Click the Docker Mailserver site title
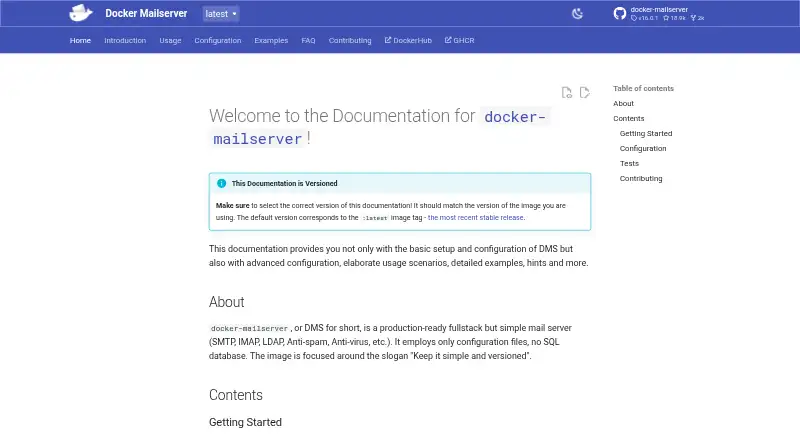Screen dimensions: 800x440 (x=146, y=13)
